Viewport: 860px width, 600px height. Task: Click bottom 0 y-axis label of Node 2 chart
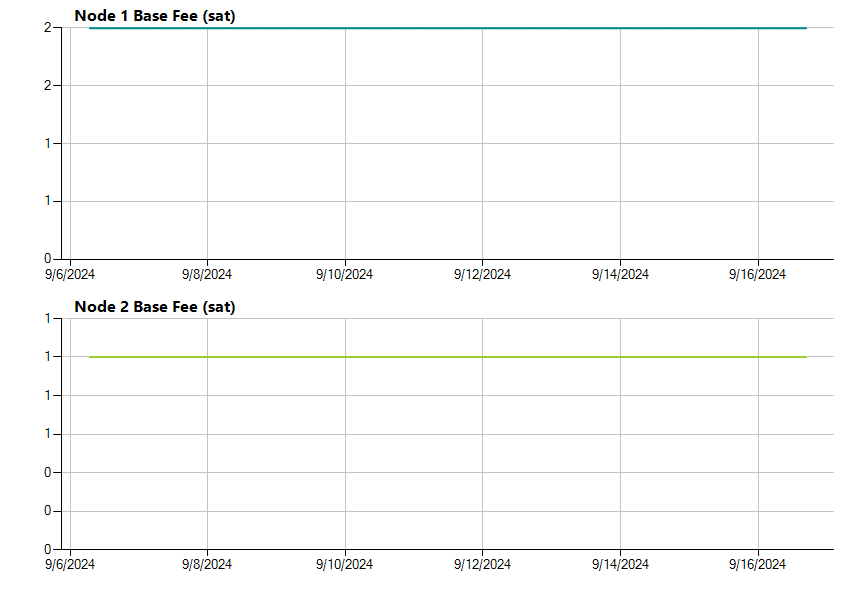47,549
